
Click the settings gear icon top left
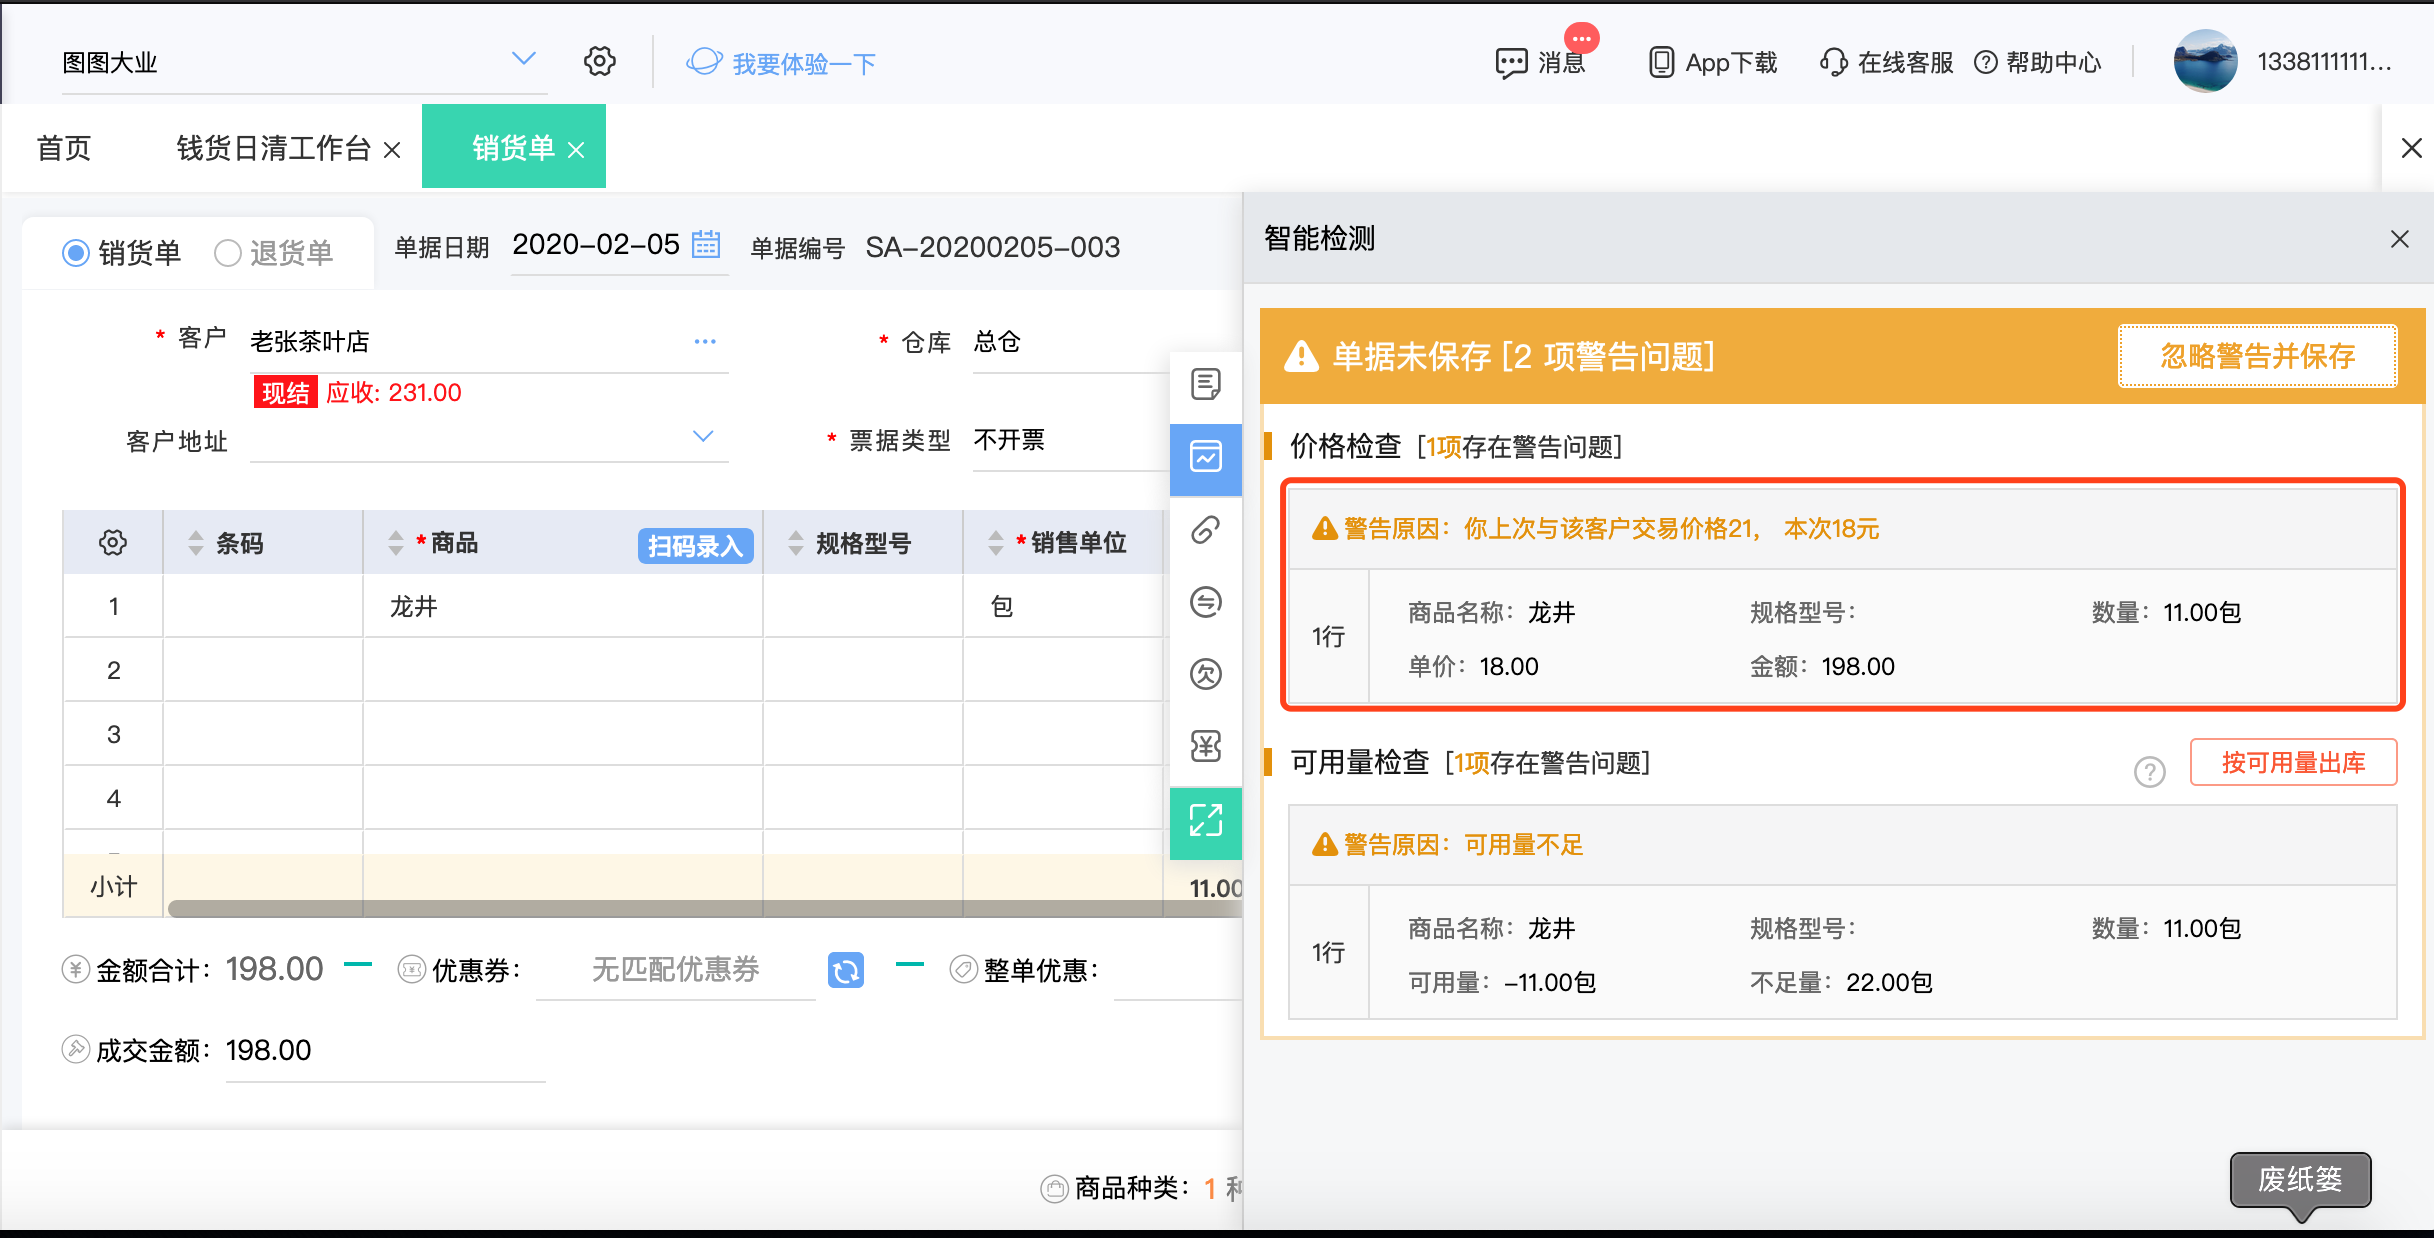(x=600, y=60)
